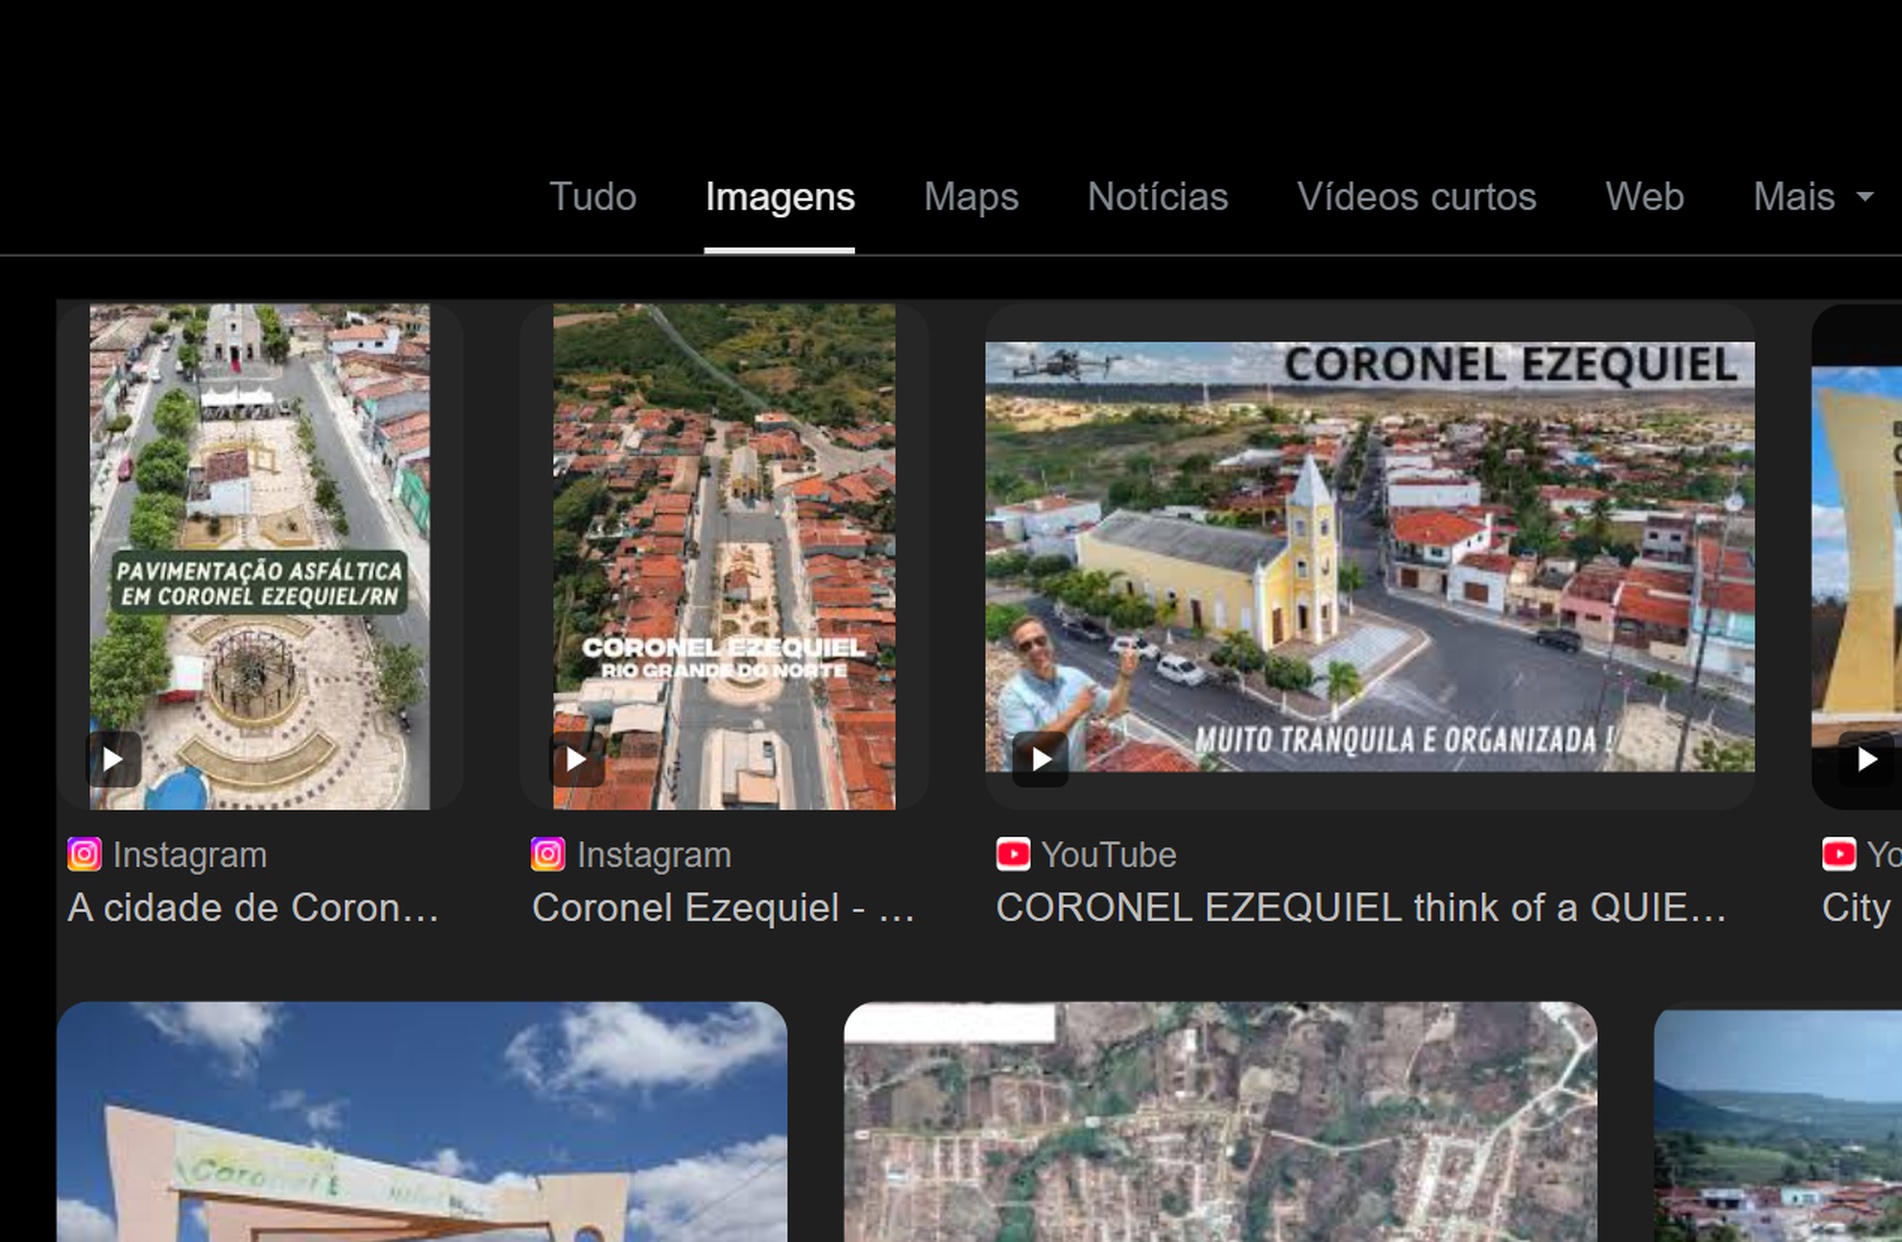Play the Coronel Ezequiel YouTube drone video
Image resolution: width=1902 pixels, height=1242 pixels.
1041,760
